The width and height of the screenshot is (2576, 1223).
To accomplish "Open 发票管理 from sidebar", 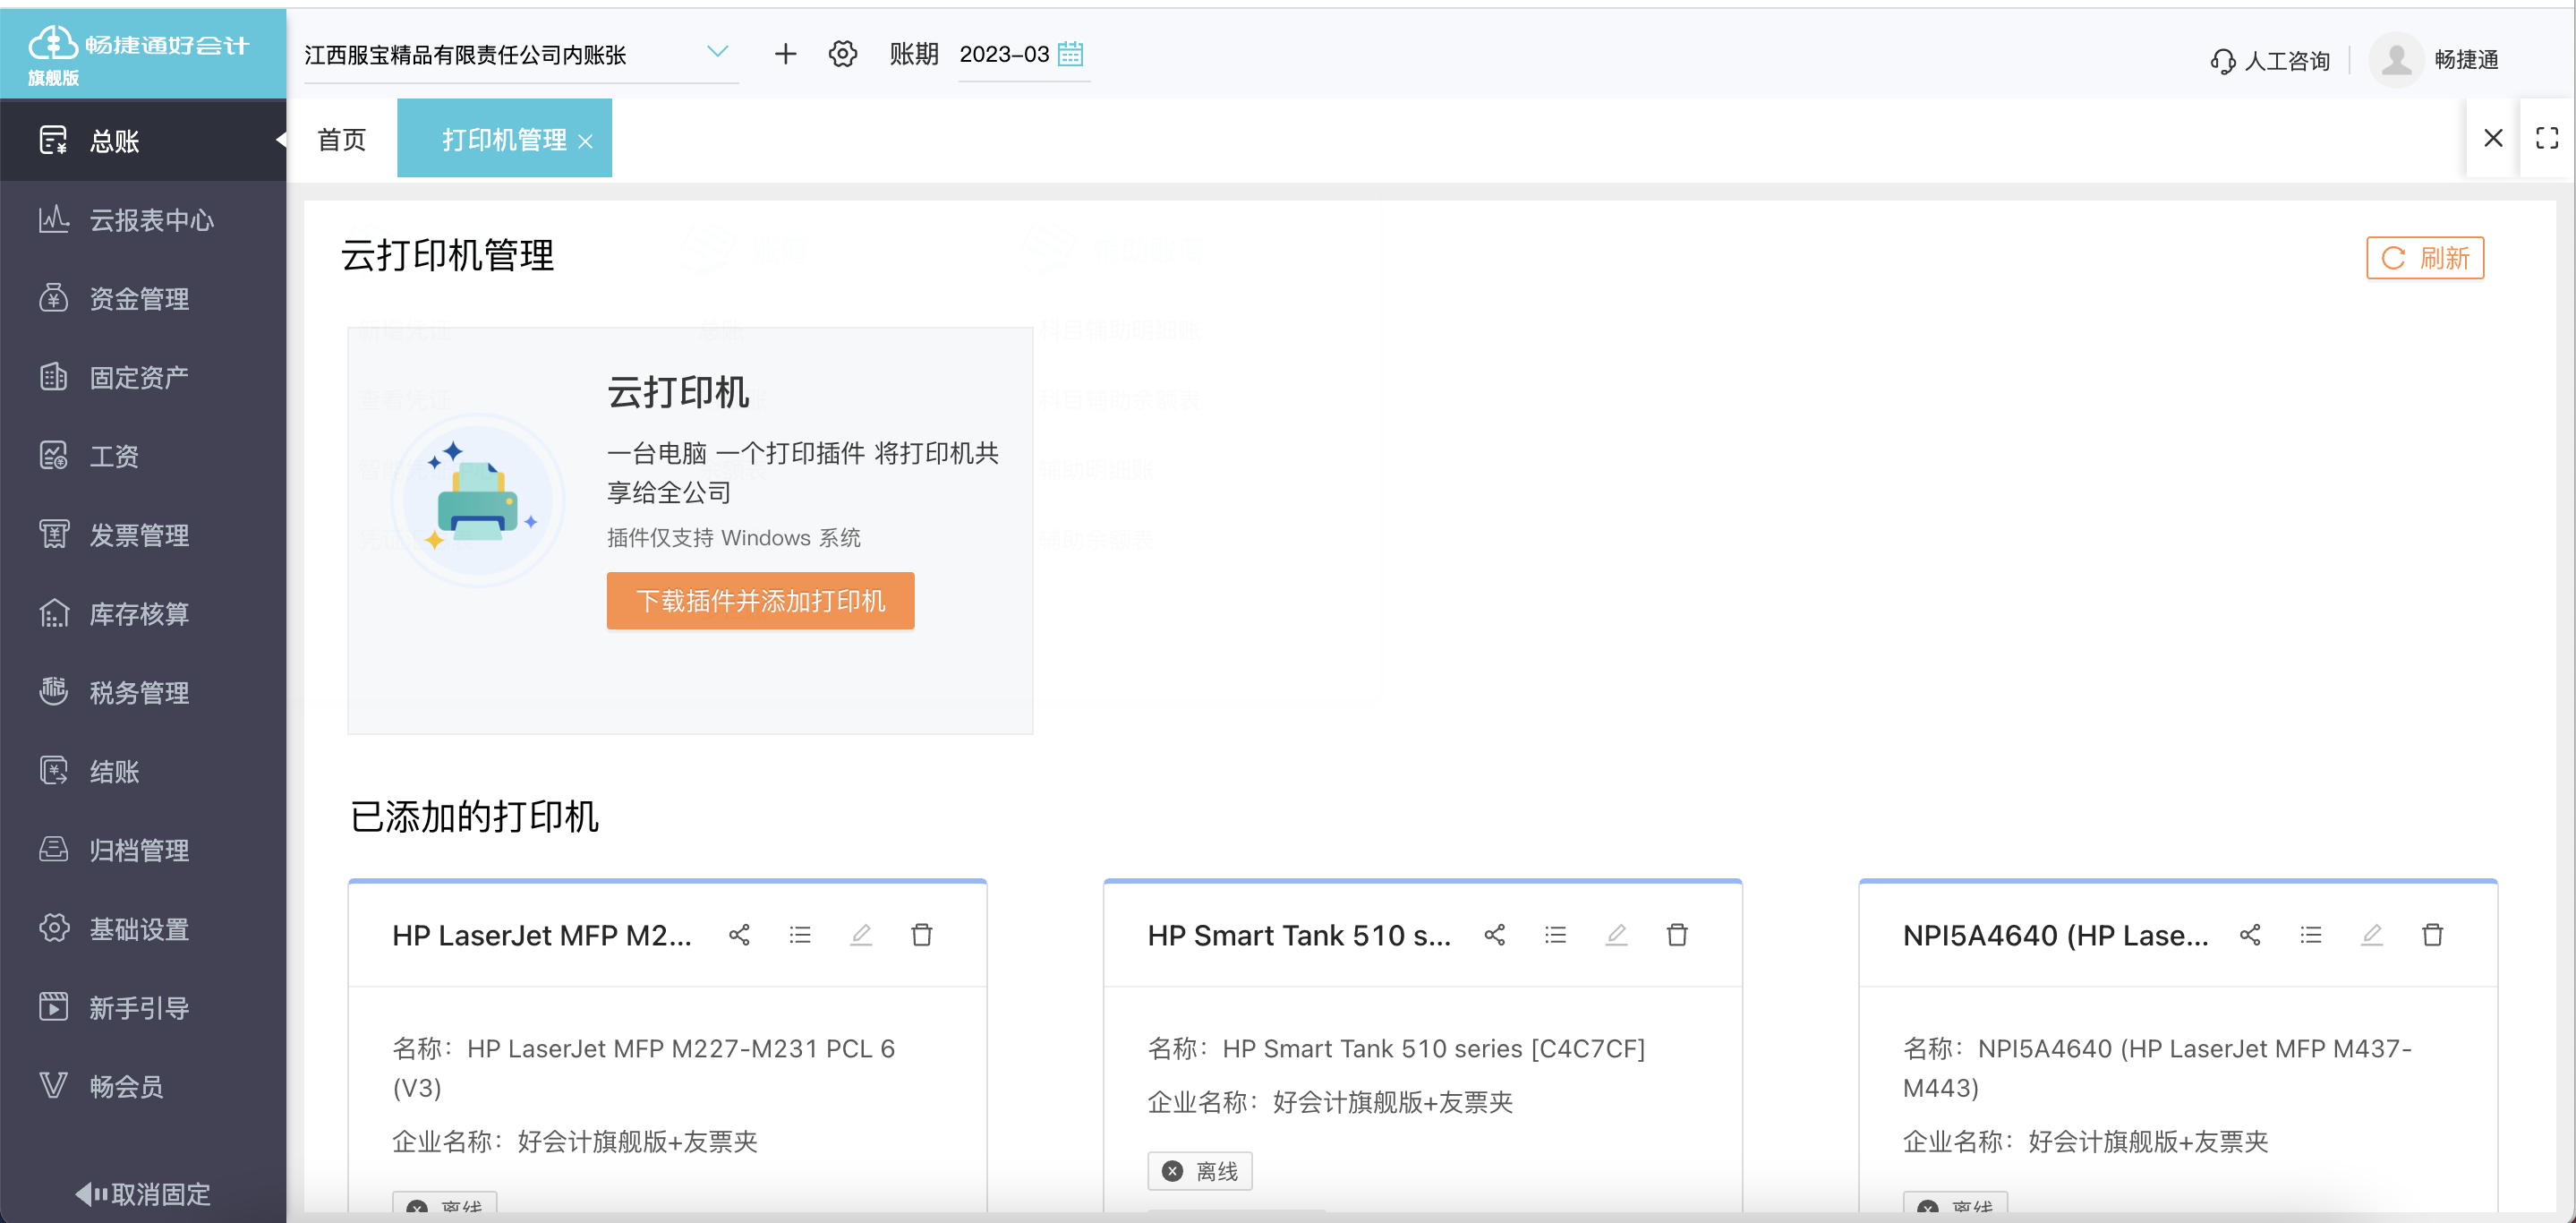I will (x=141, y=535).
